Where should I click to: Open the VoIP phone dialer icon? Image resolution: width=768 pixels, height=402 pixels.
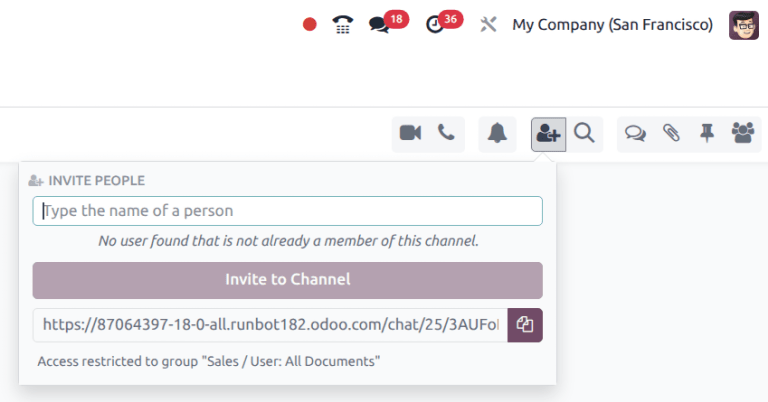(343, 25)
